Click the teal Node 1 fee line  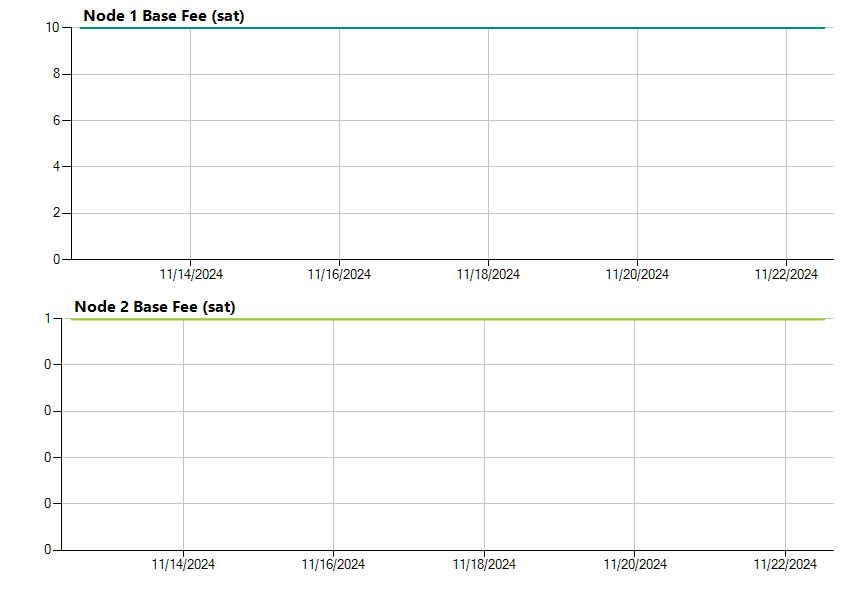pos(450,29)
